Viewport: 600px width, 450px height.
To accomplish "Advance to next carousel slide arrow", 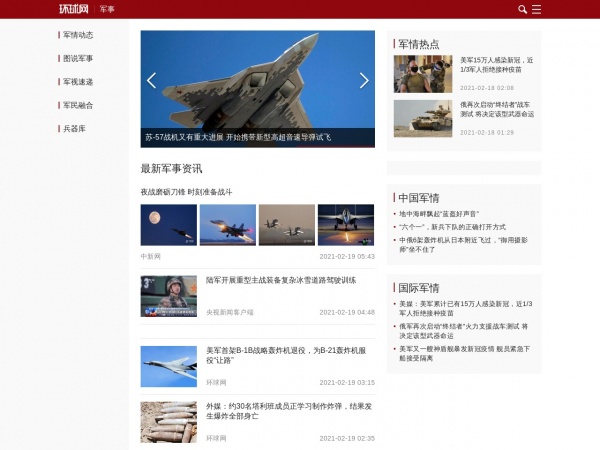I will pyautogui.click(x=364, y=80).
